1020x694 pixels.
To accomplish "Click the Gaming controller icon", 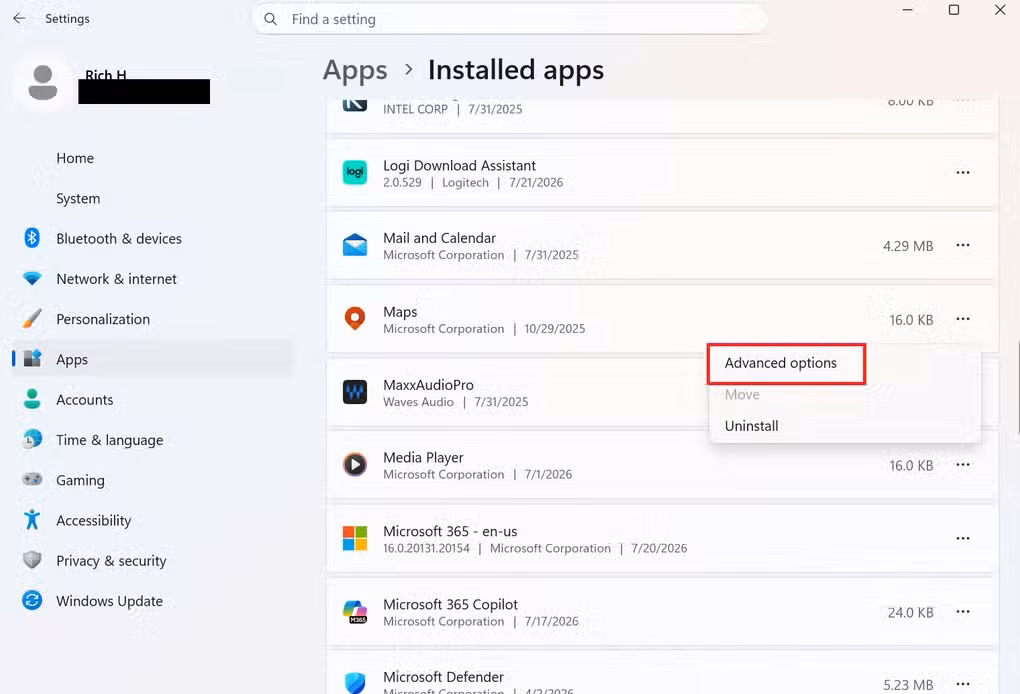I will coord(32,479).
